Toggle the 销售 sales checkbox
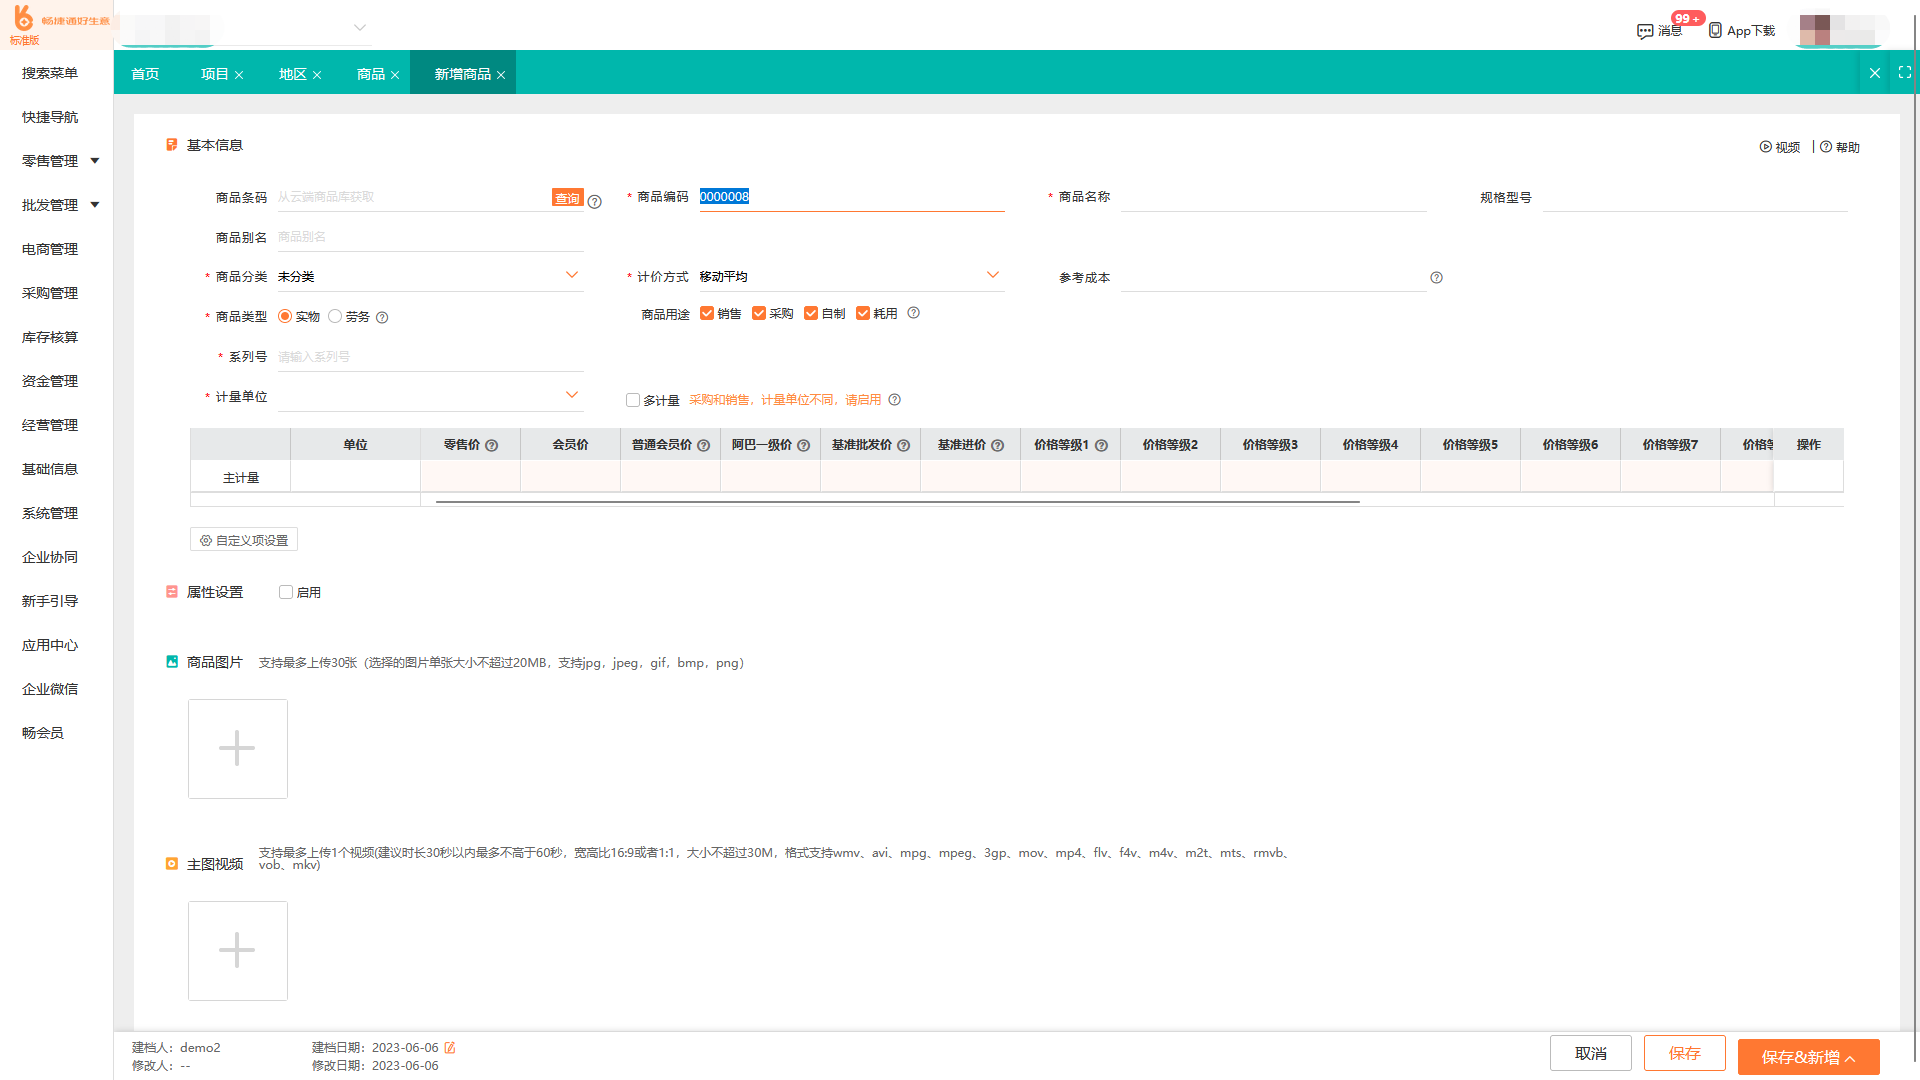This screenshot has height=1080, width=1920. click(704, 314)
